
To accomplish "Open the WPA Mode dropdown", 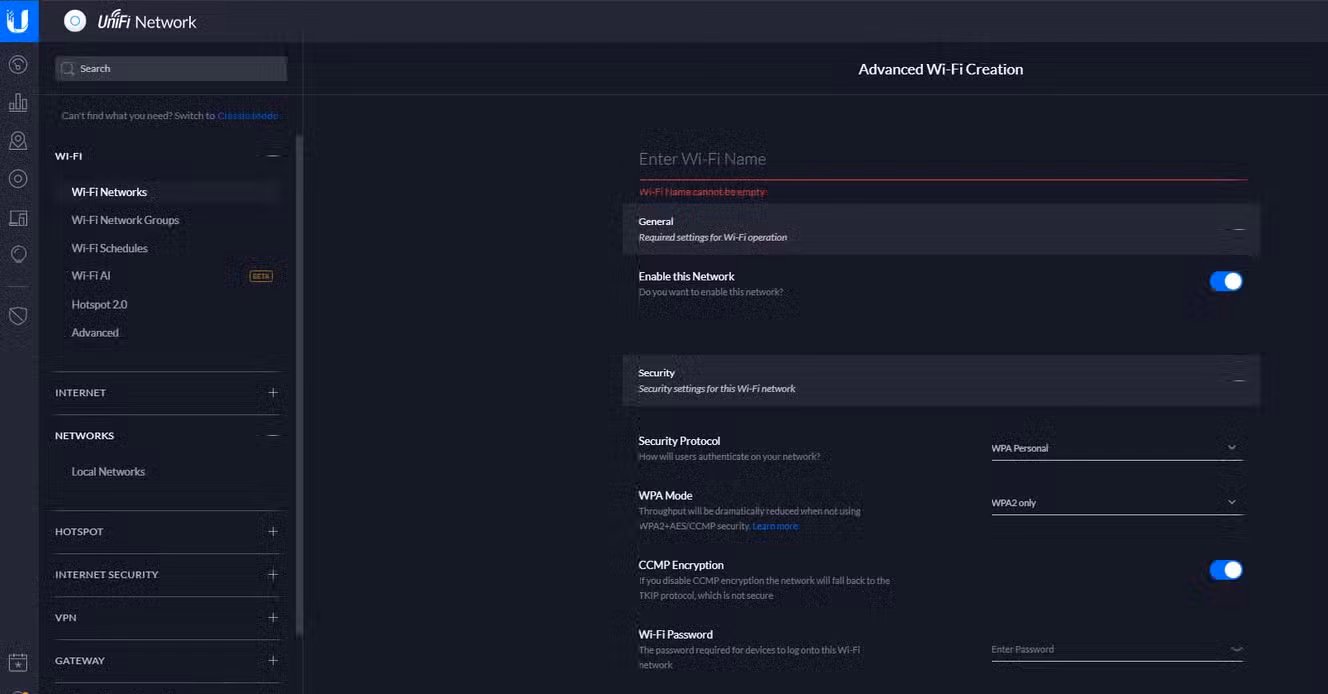I will click(1116, 503).
